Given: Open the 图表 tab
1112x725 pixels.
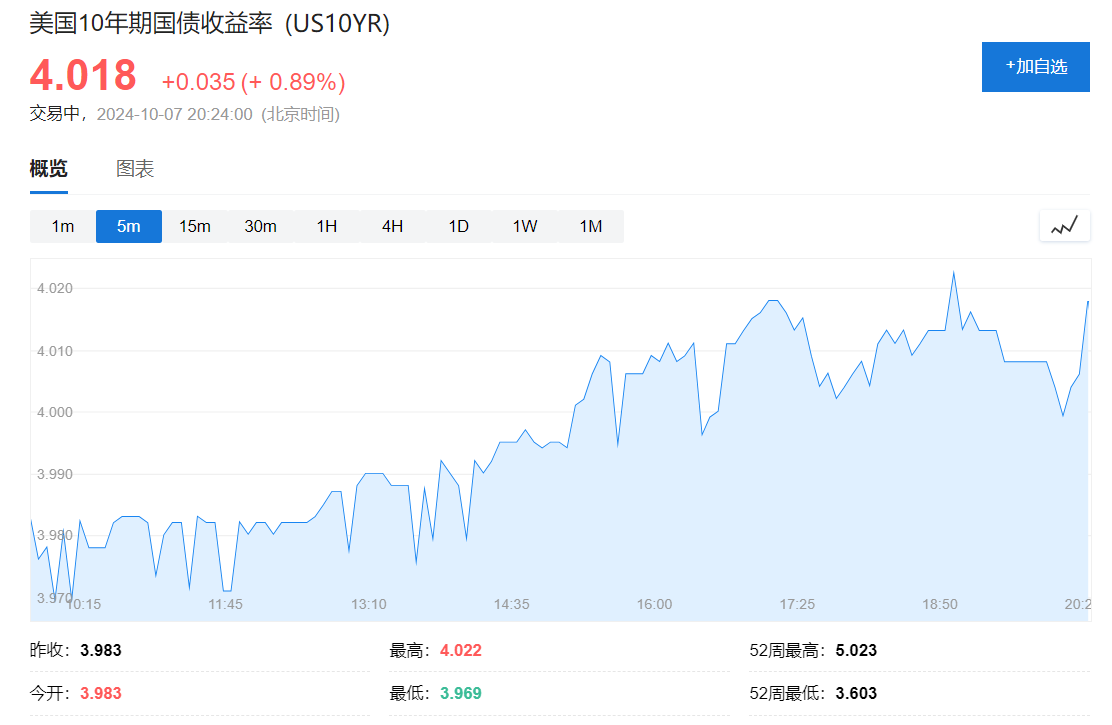Looking at the screenshot, I should pos(135,169).
